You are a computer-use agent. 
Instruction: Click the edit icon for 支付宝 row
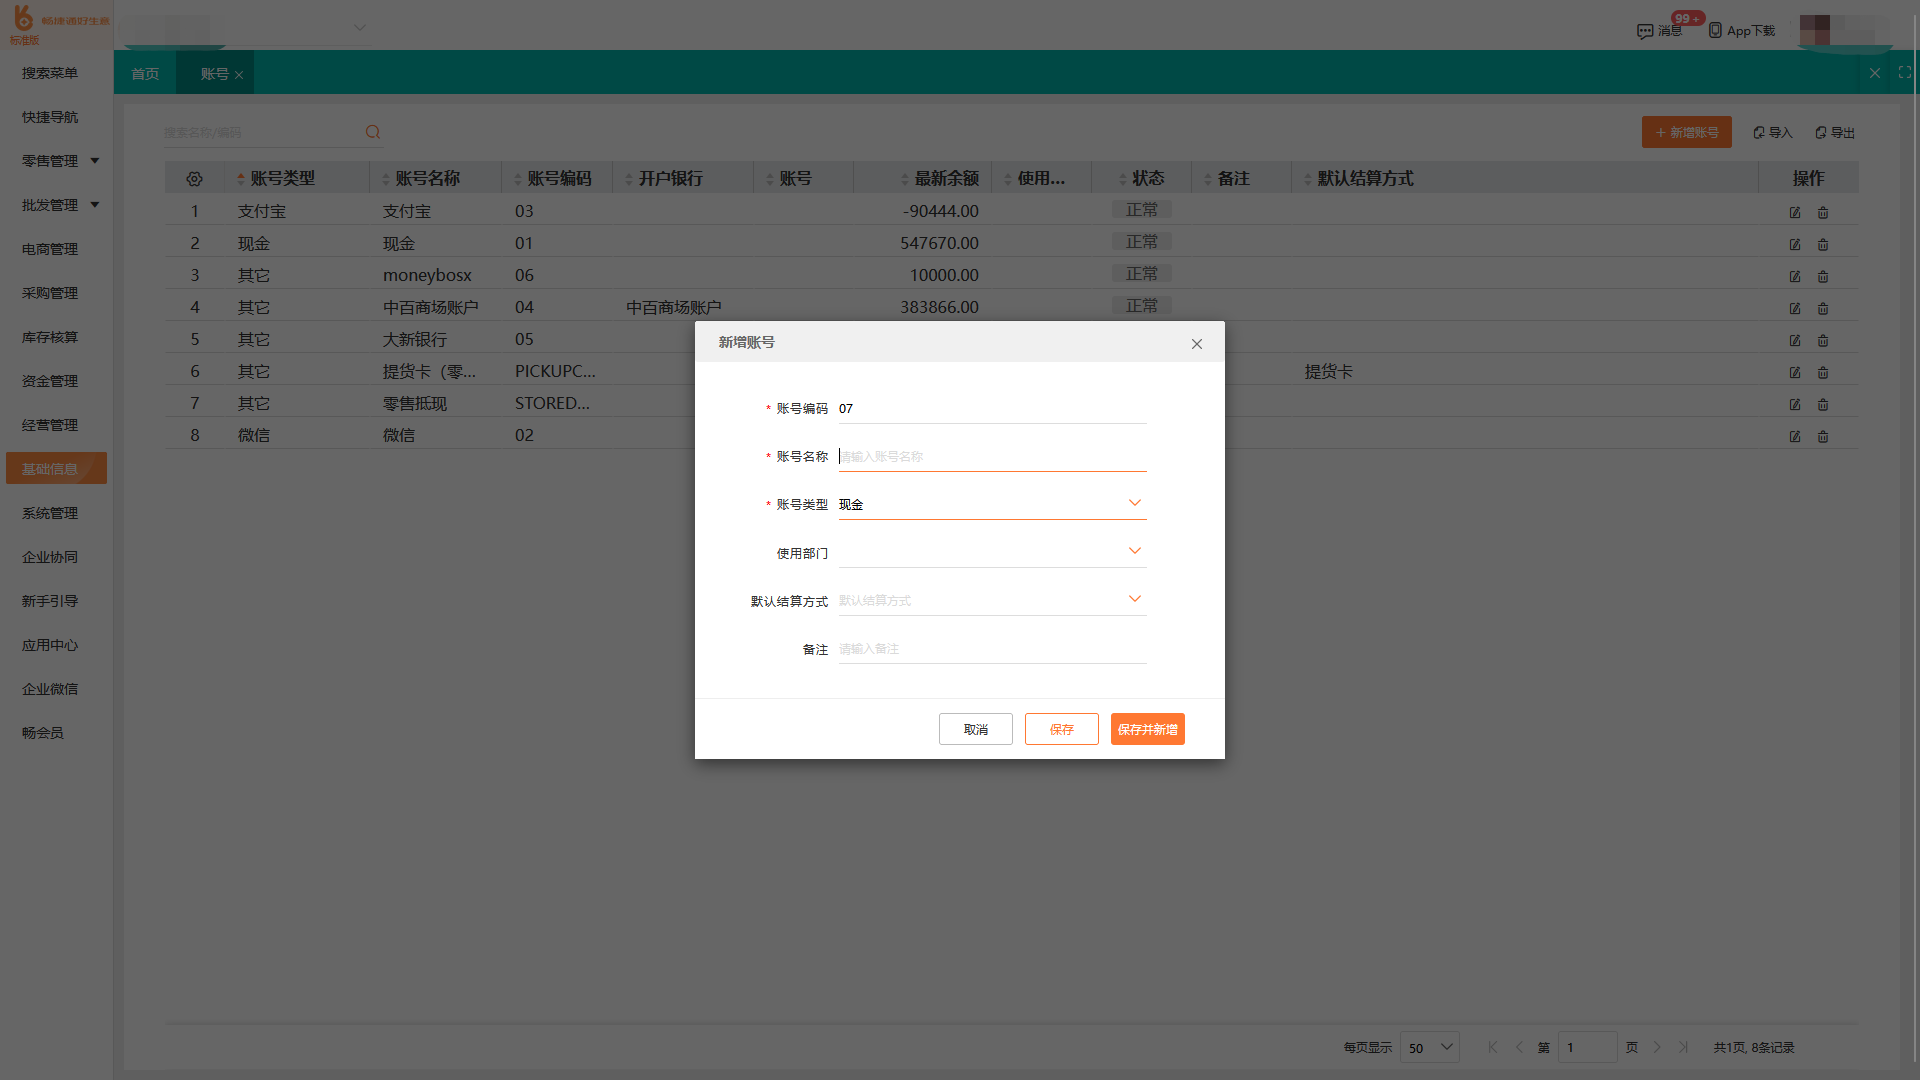[1795, 212]
